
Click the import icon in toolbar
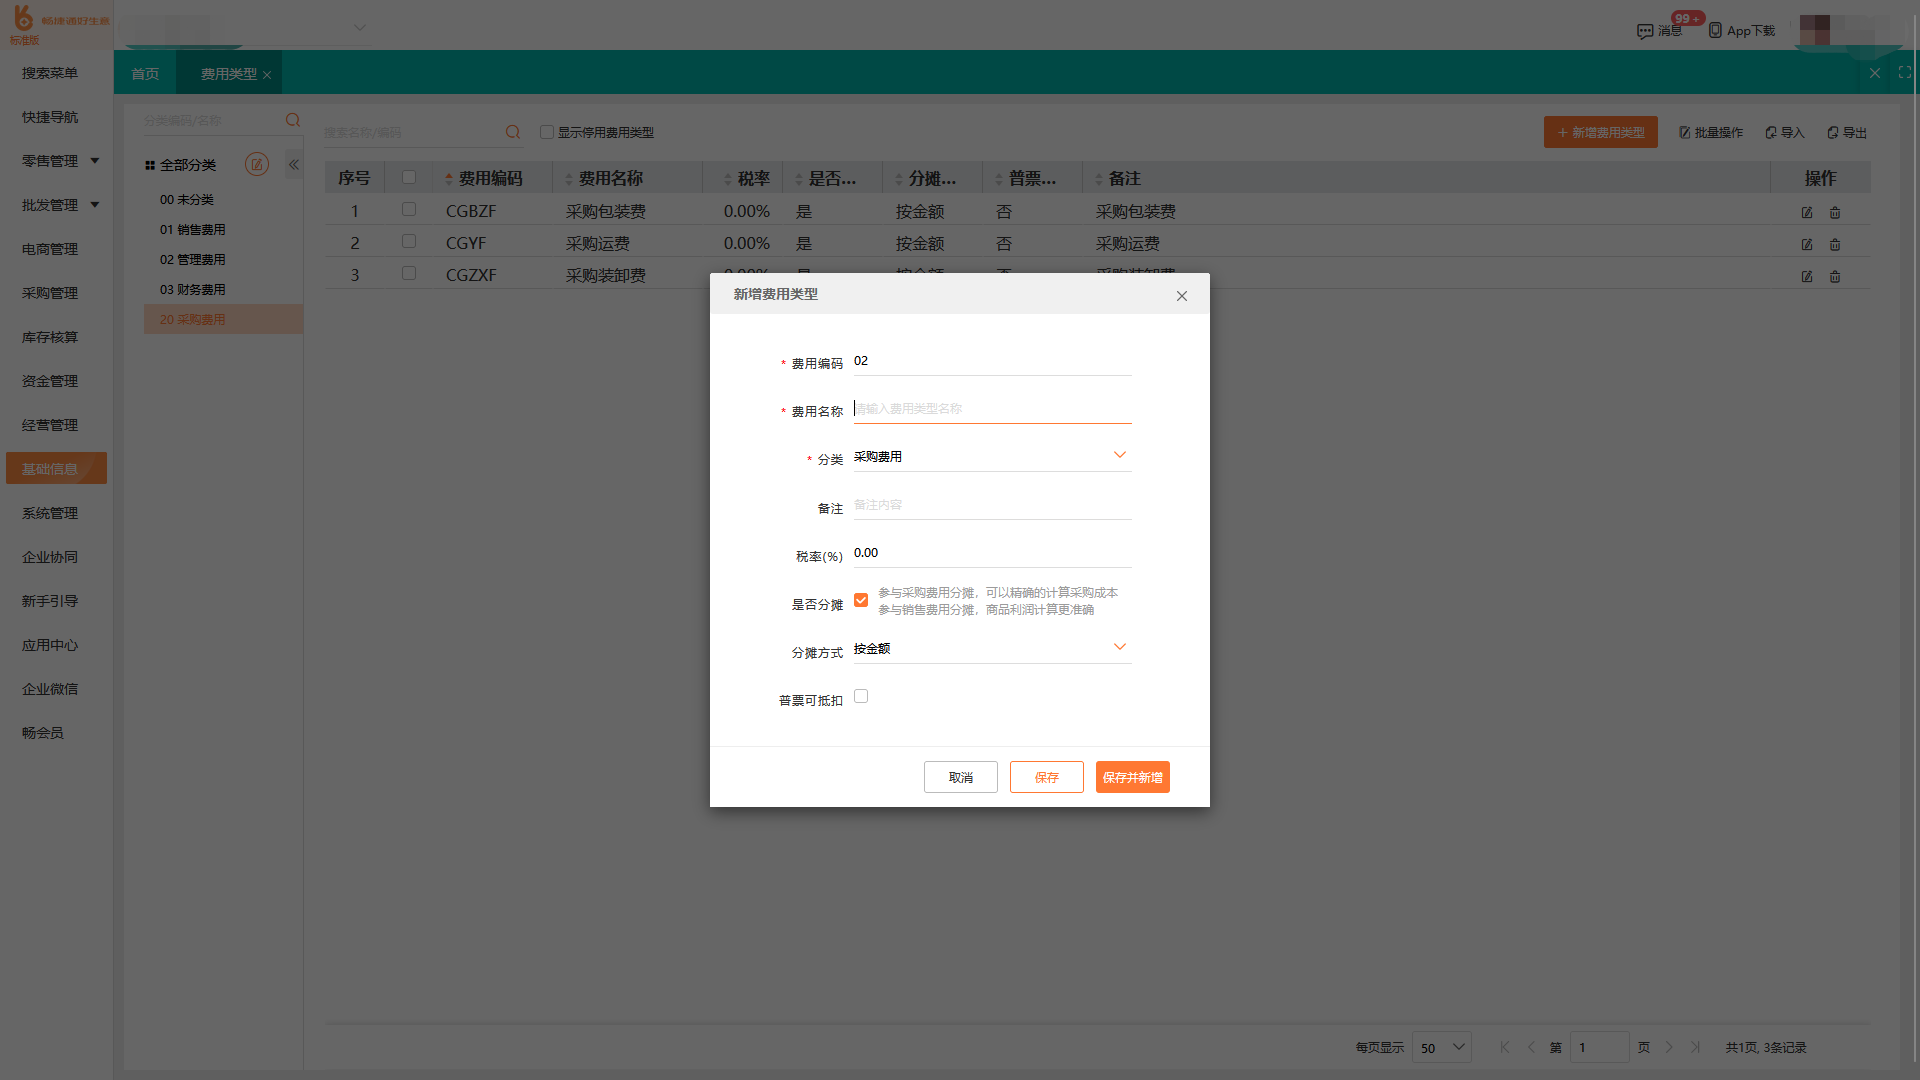coord(1789,131)
